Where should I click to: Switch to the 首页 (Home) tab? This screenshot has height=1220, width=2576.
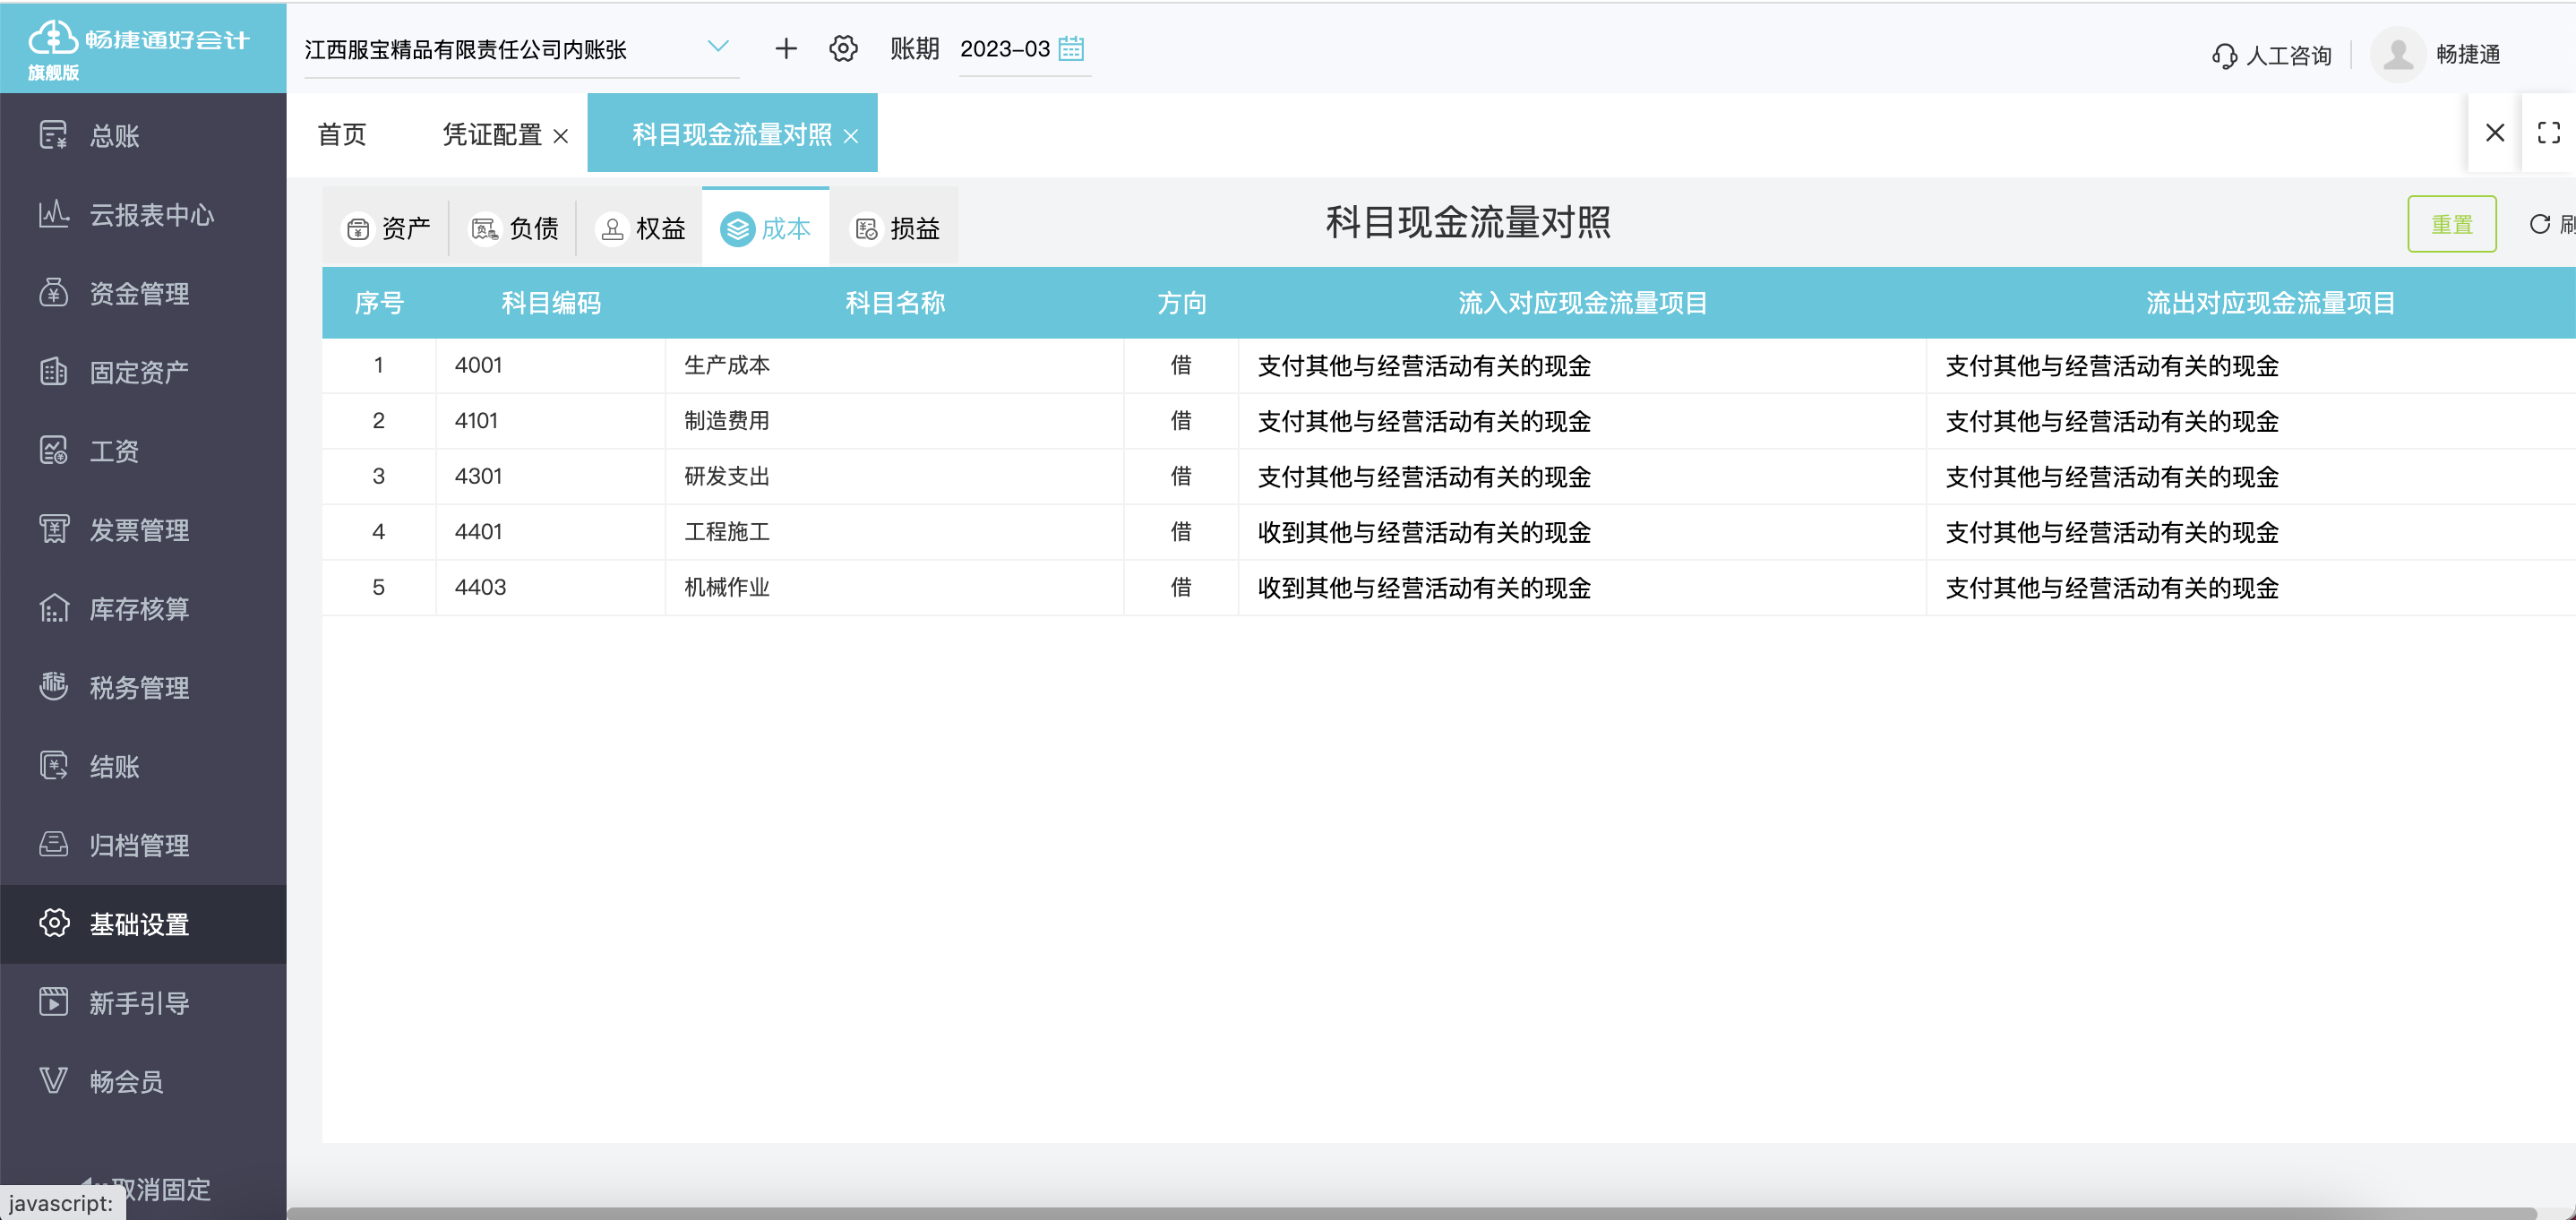coord(343,134)
